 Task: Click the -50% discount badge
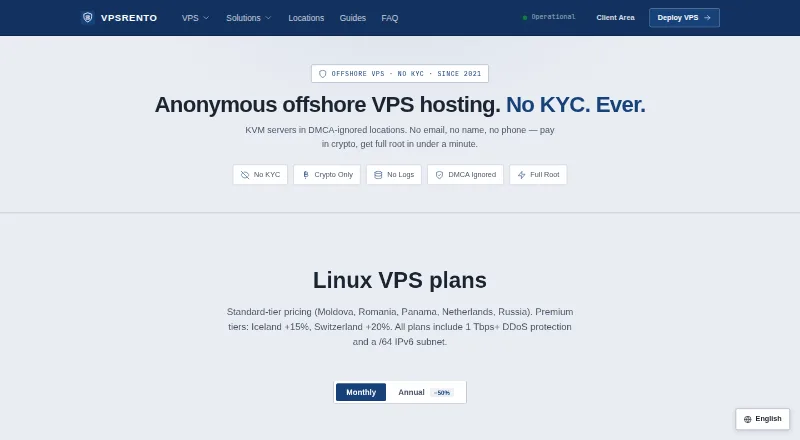click(442, 393)
